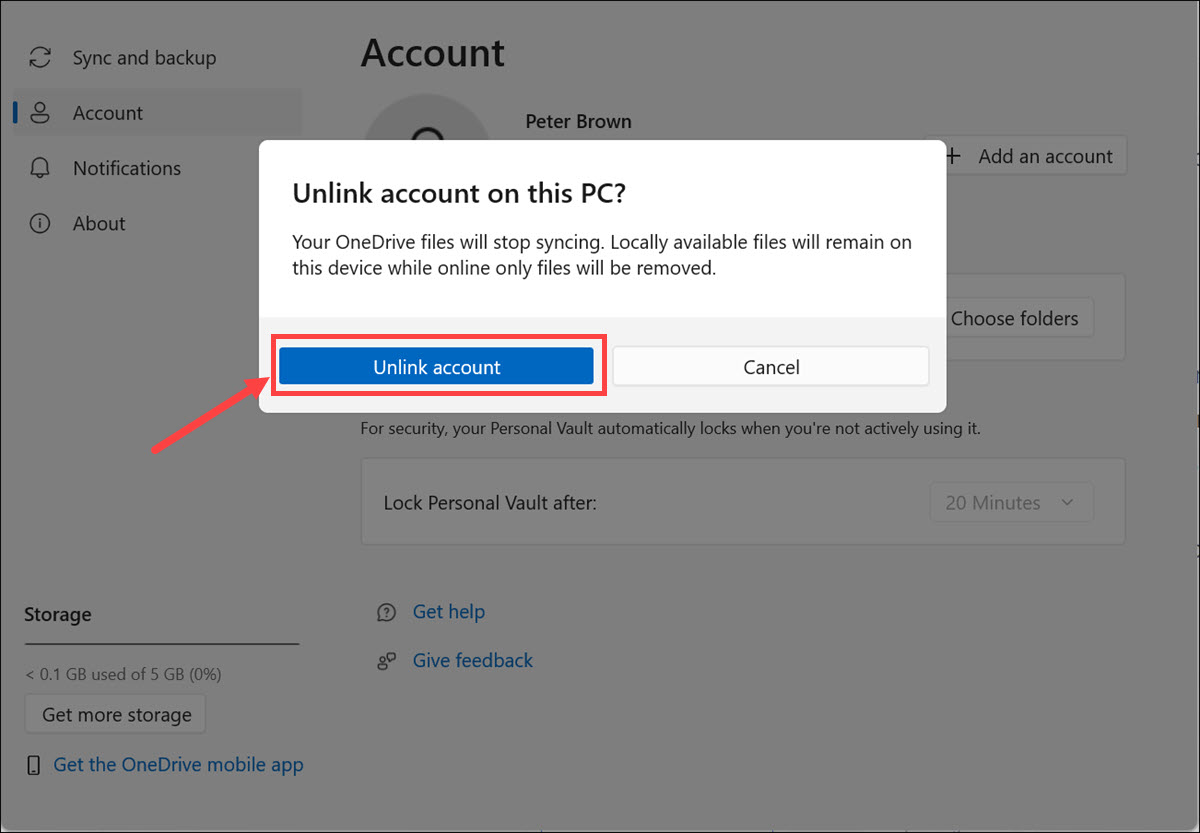
Task: Dismiss the dialog with Cancel
Action: (x=771, y=366)
